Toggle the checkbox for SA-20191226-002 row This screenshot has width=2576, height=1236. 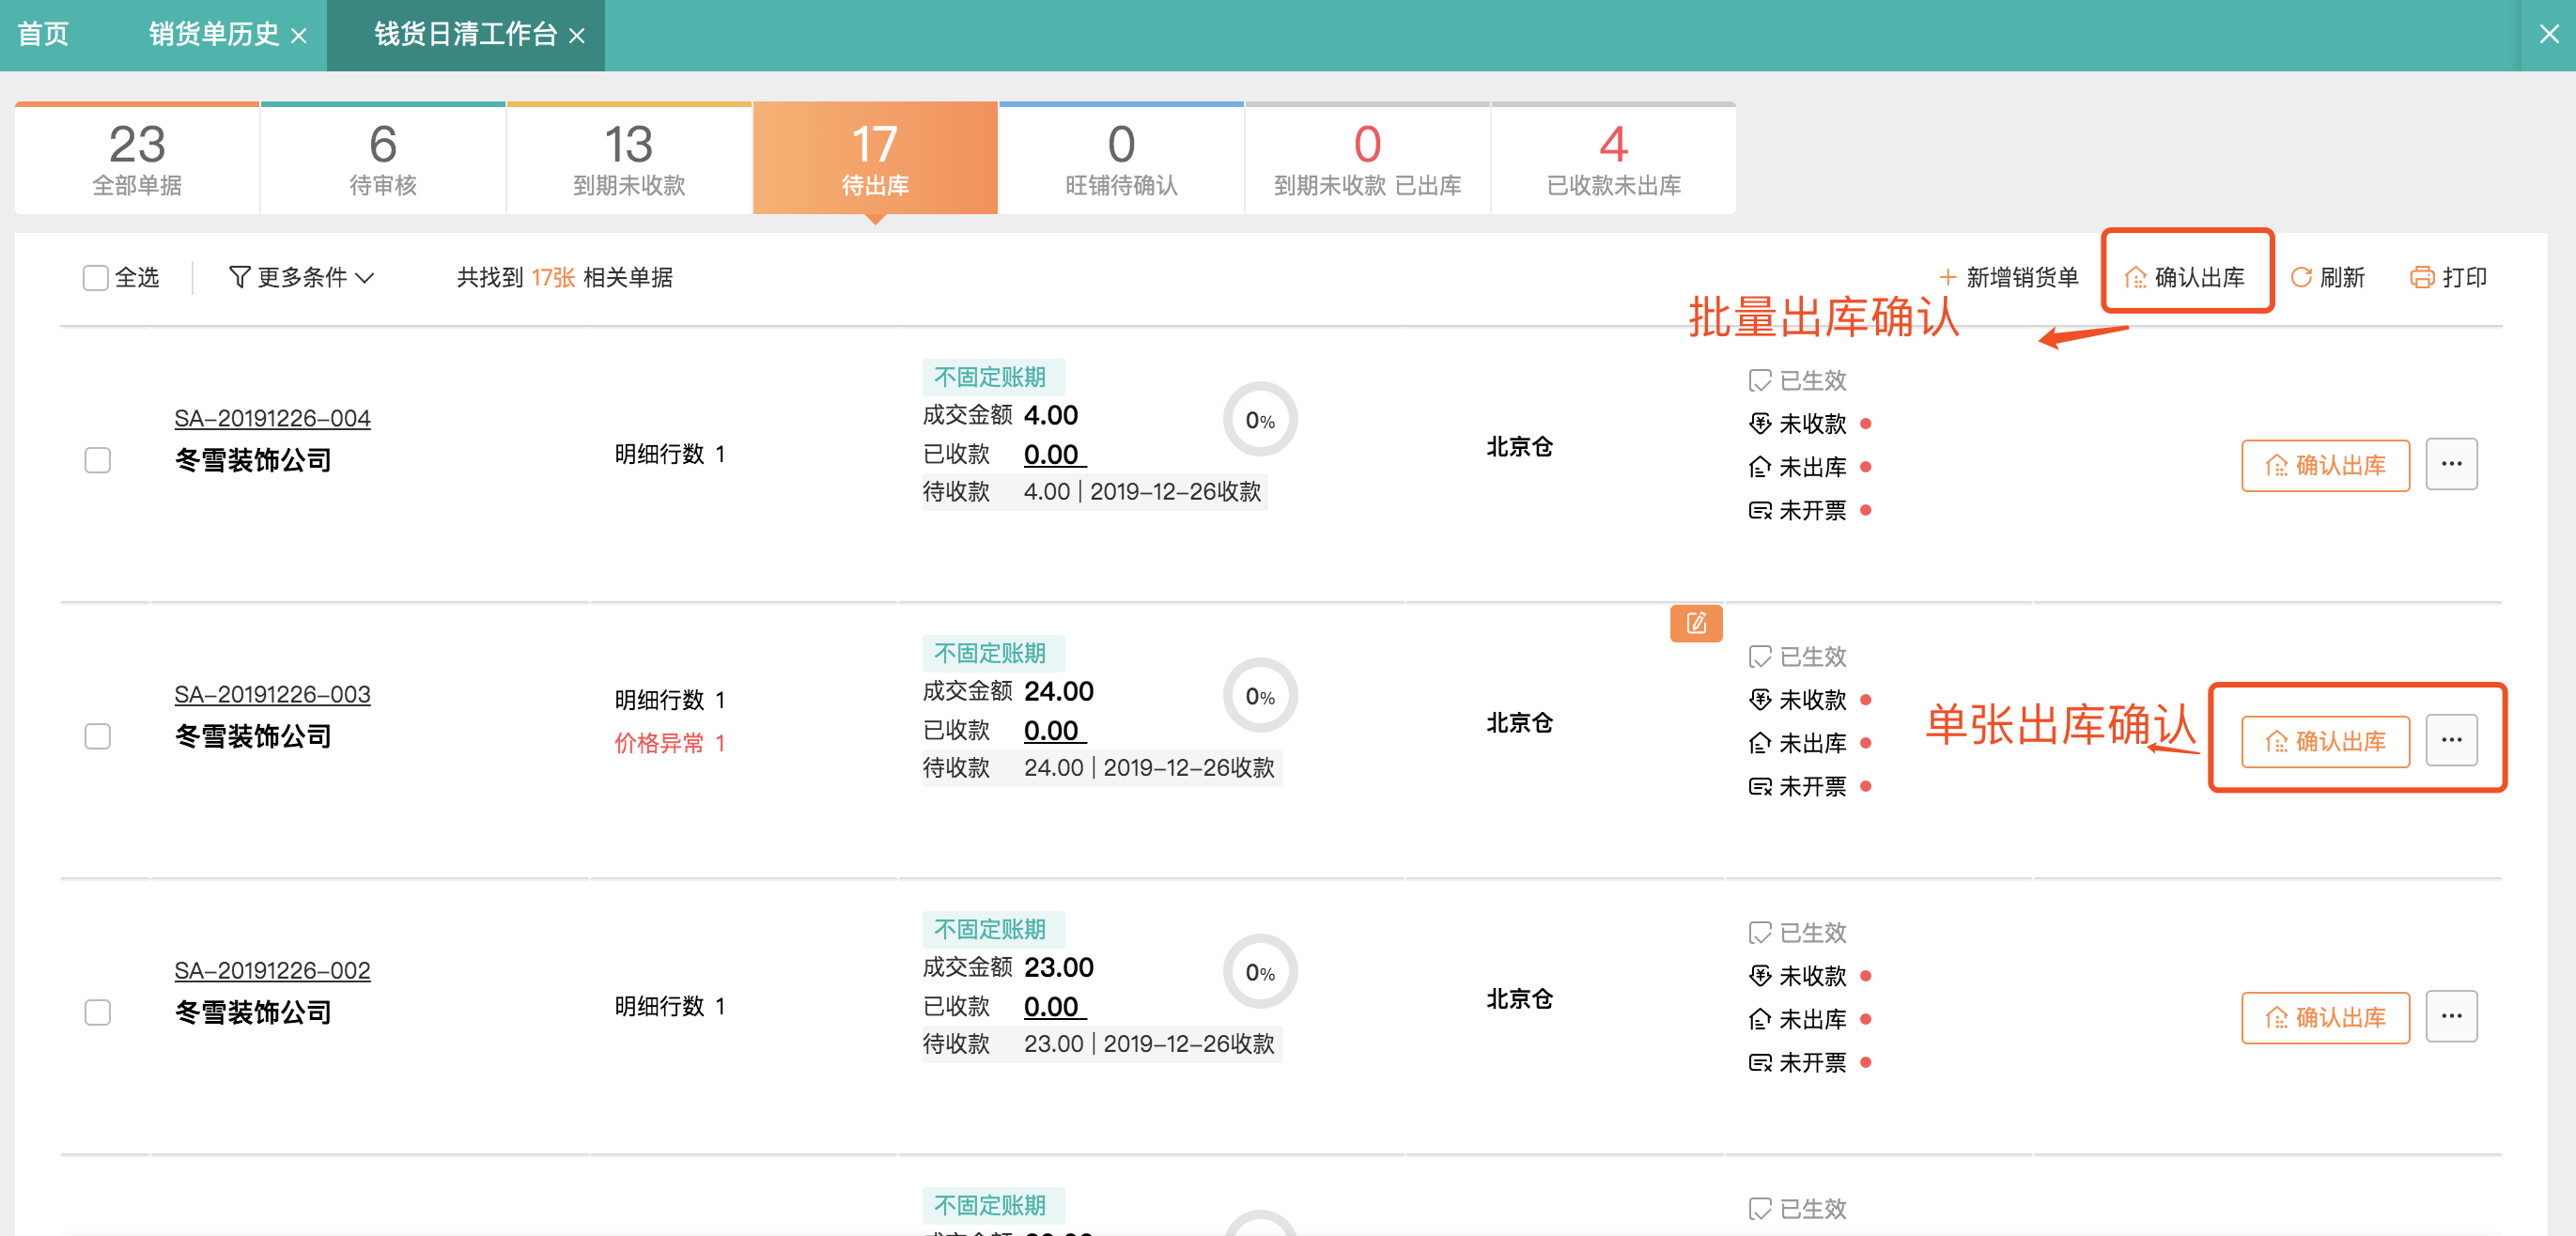pos(94,1008)
